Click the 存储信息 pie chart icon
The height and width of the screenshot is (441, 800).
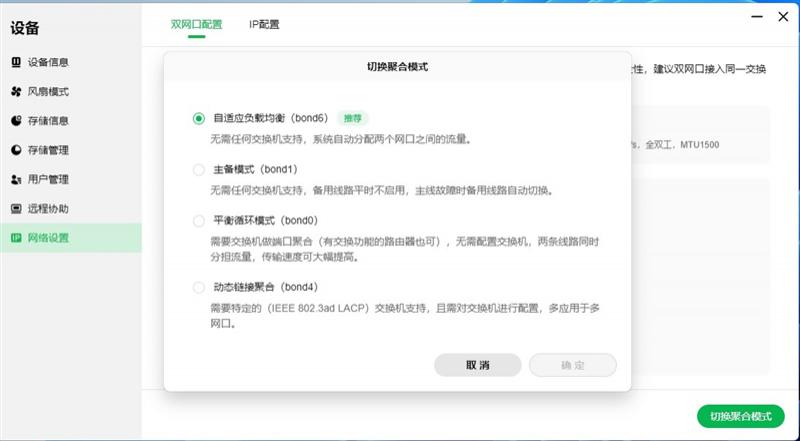point(16,121)
